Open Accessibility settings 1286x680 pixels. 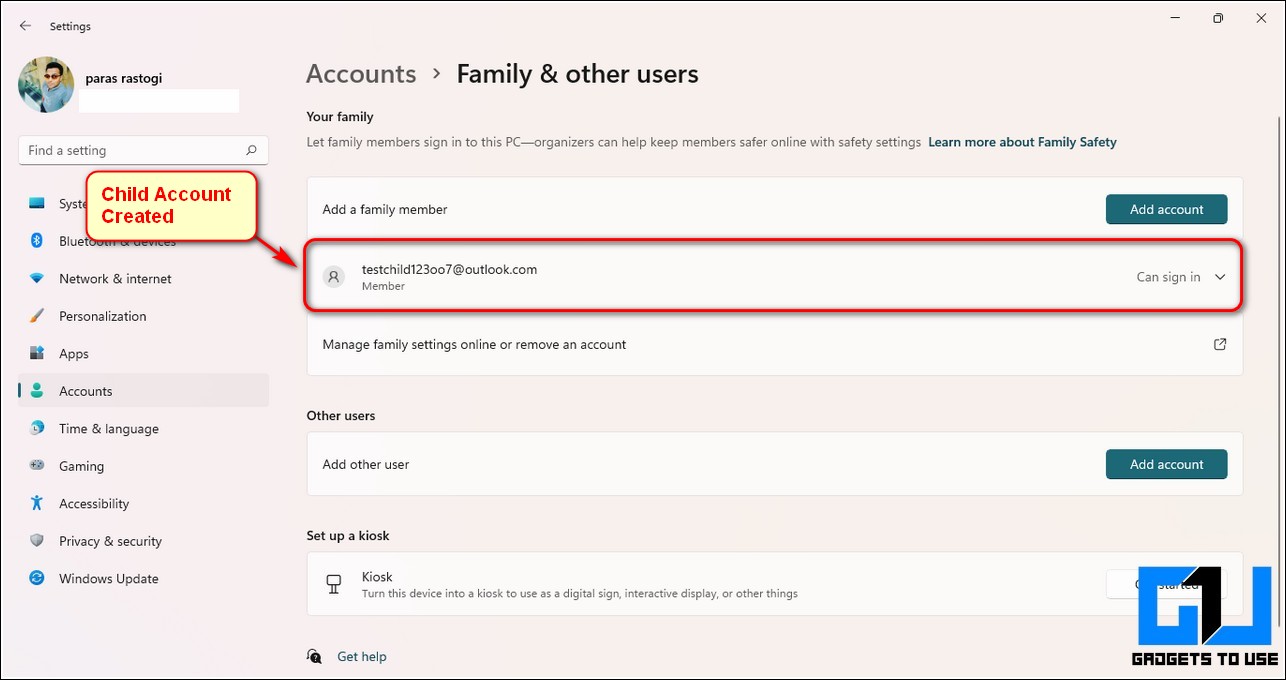[94, 504]
